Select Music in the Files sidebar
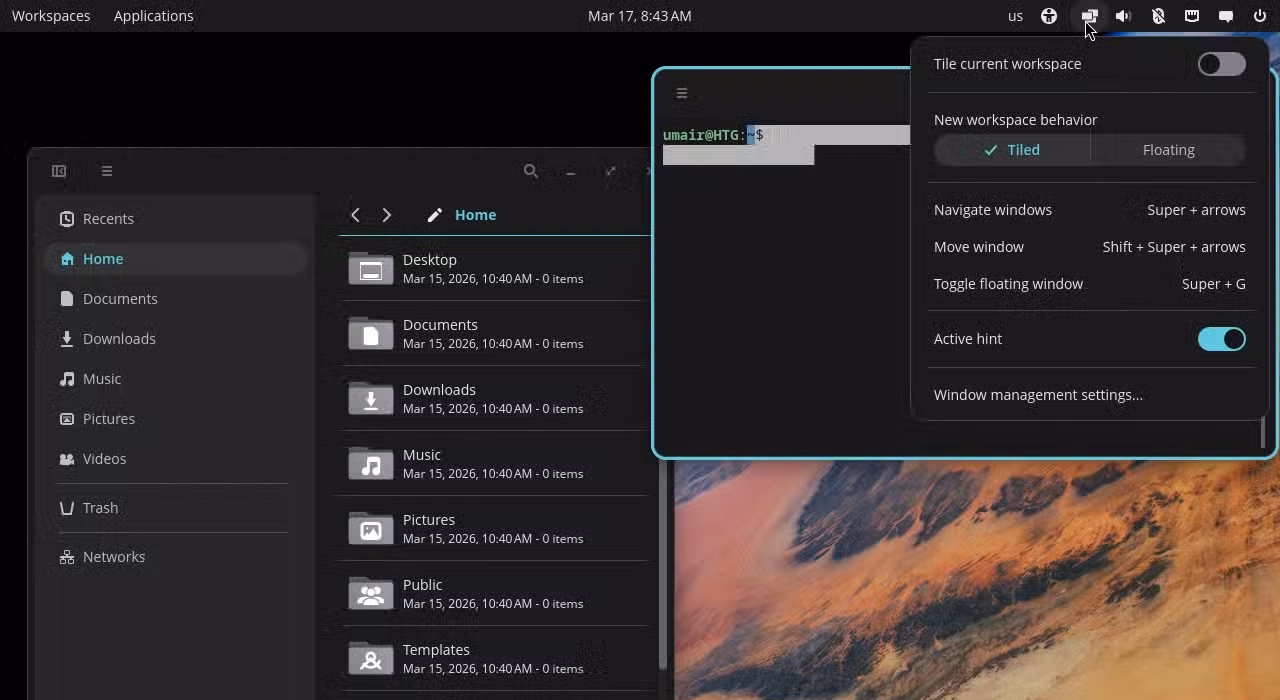This screenshot has width=1280, height=700. coord(176,379)
